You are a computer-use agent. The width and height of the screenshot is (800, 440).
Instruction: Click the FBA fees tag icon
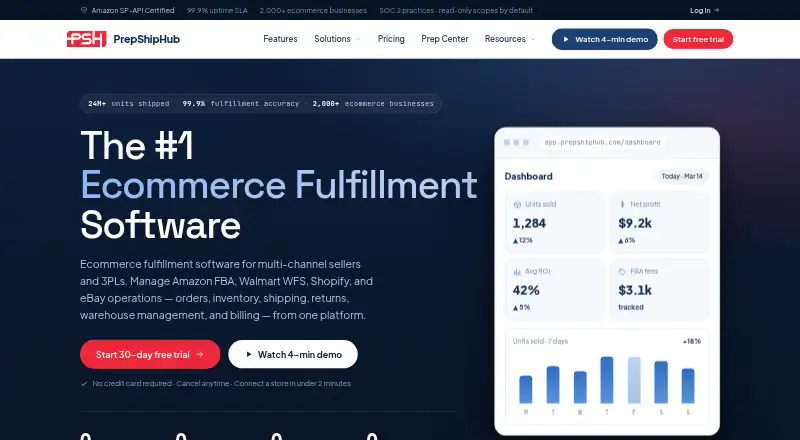[x=622, y=272]
